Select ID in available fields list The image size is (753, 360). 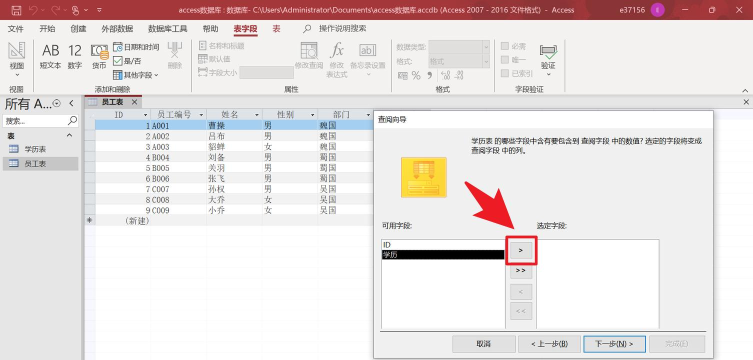tap(443, 245)
